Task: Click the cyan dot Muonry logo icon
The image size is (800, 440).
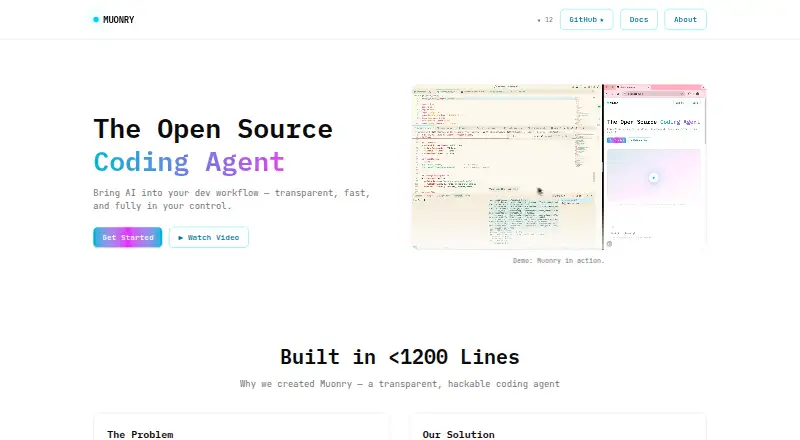Action: [96, 19]
